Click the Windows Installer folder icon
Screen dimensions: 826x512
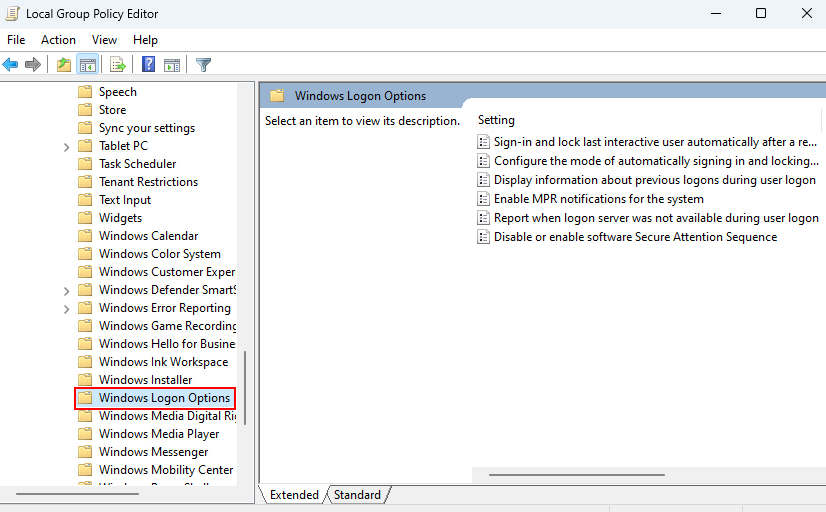point(85,380)
